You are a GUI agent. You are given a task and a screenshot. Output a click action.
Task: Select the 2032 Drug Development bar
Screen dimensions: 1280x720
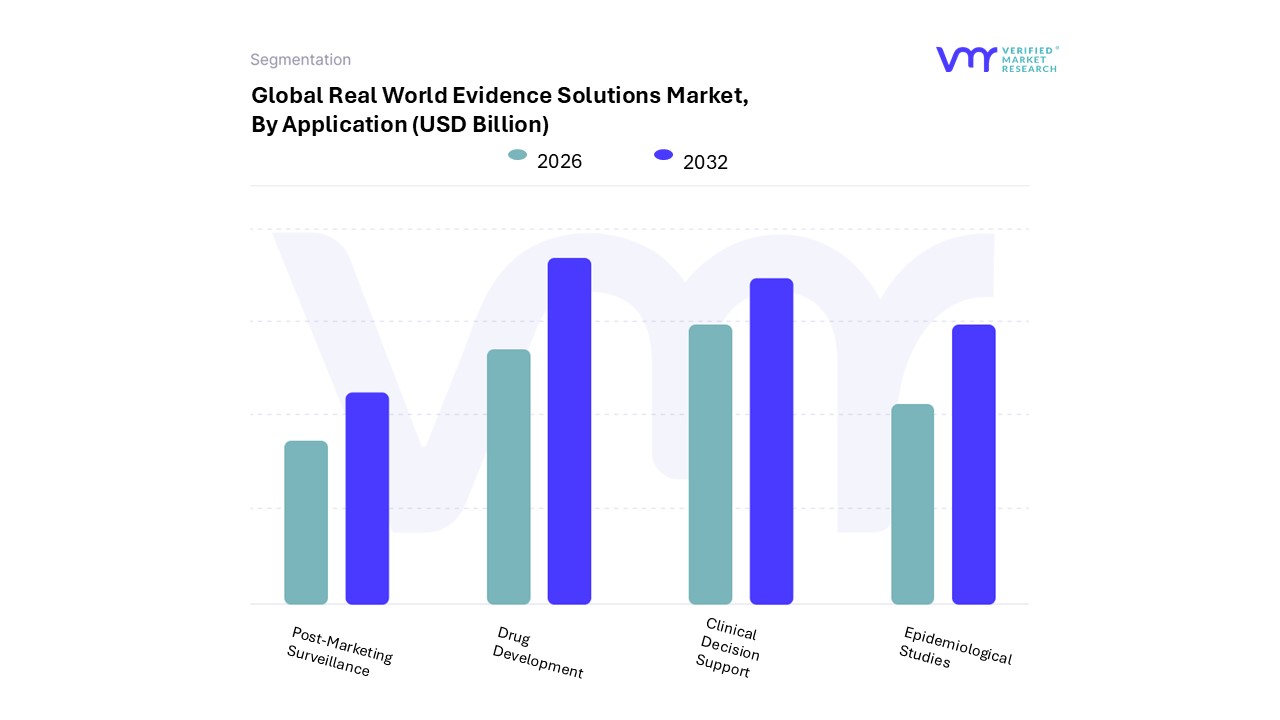(569, 431)
